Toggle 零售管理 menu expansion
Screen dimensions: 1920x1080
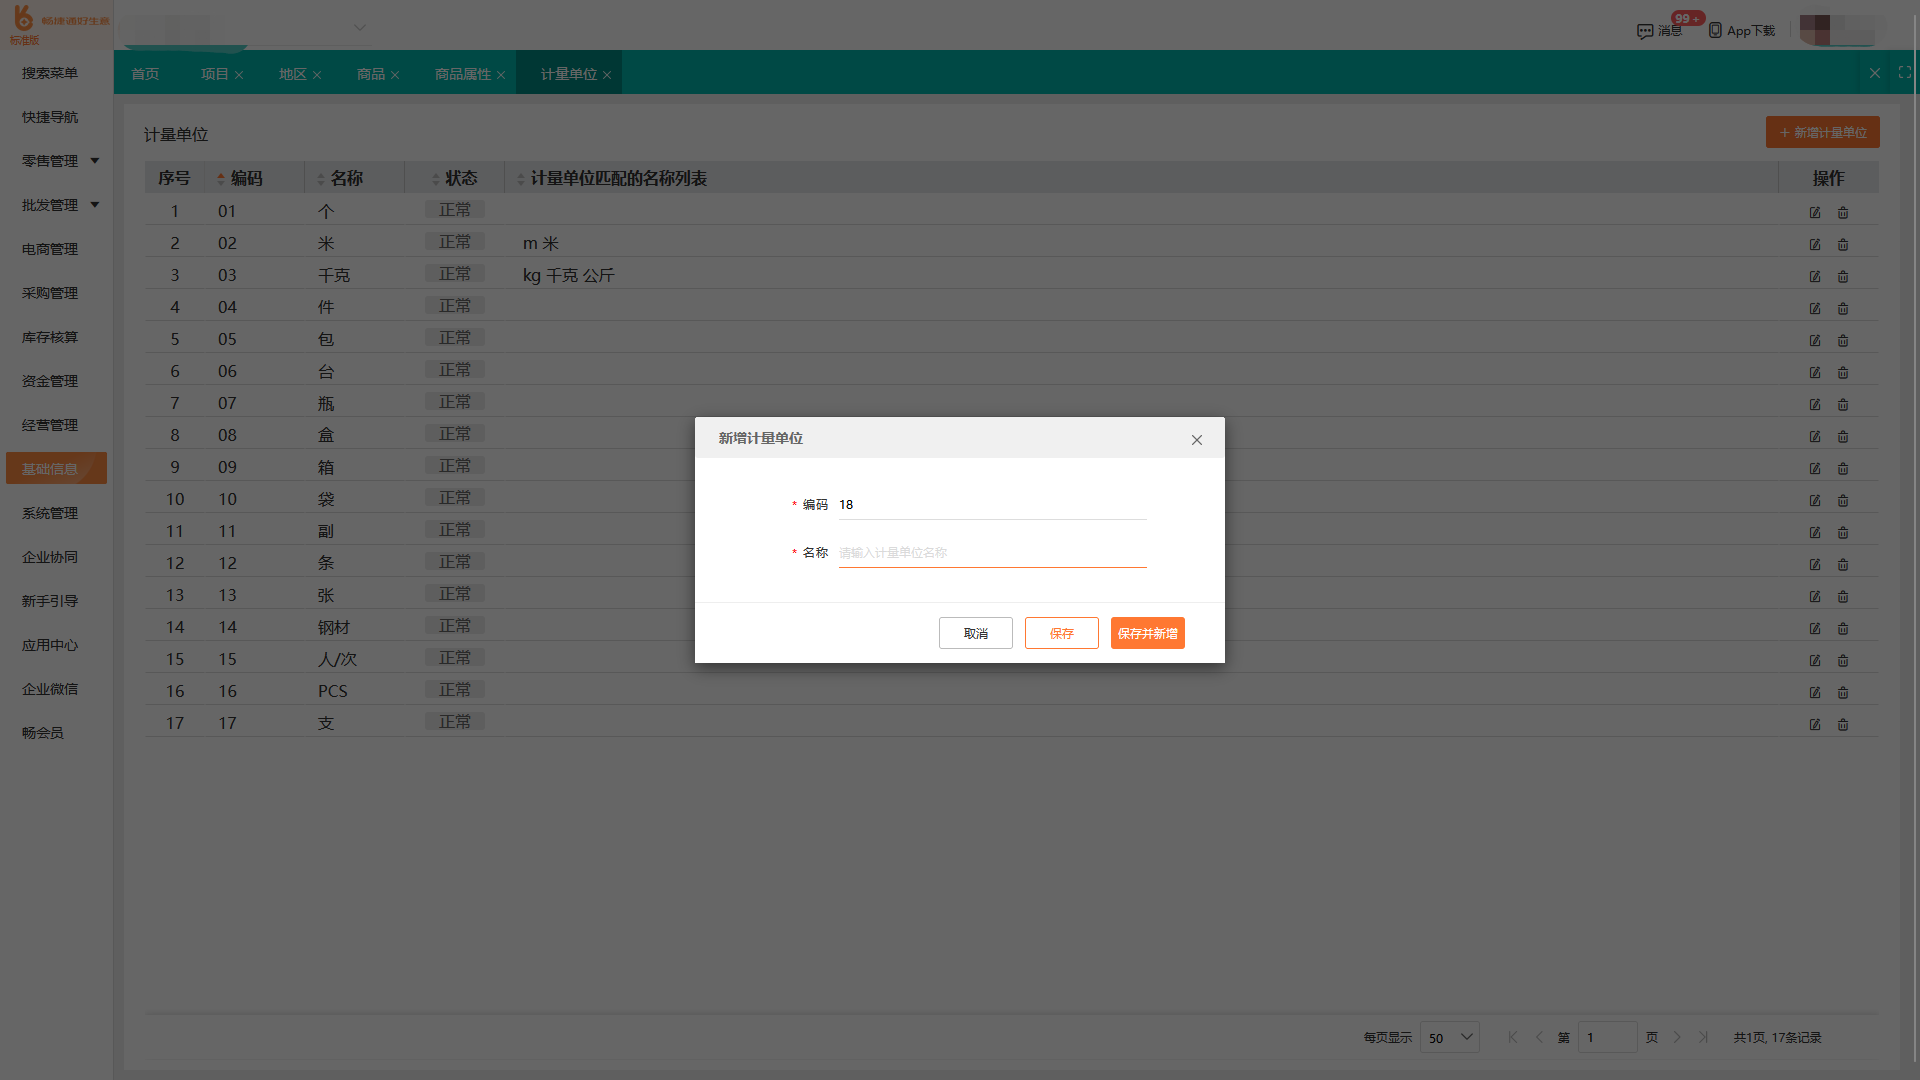(x=57, y=160)
